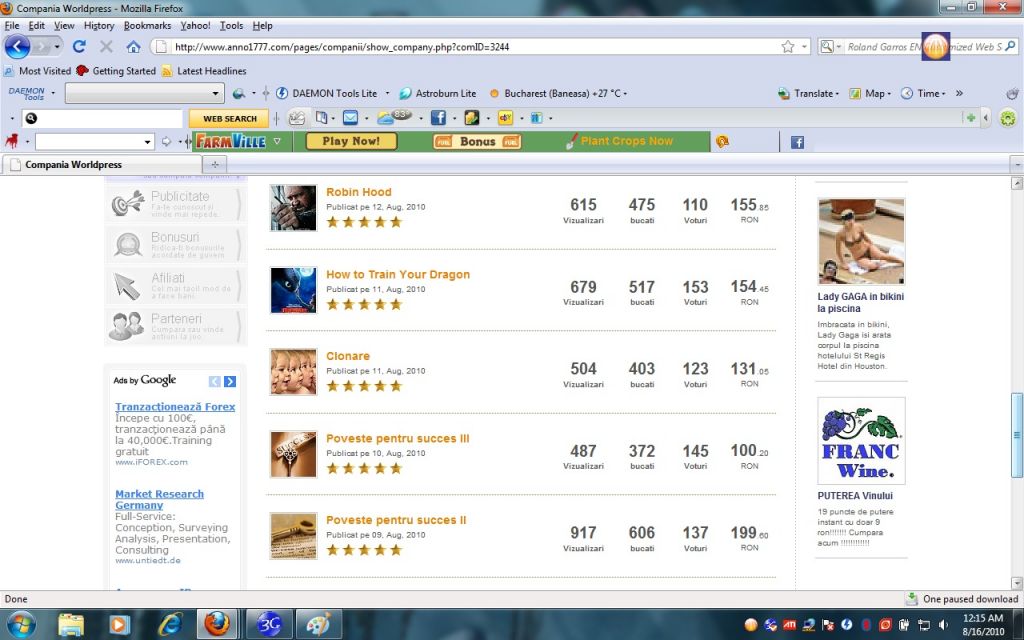Open the Bookmarks menu
Viewport: 1024px width, 640px height.
coord(147,26)
